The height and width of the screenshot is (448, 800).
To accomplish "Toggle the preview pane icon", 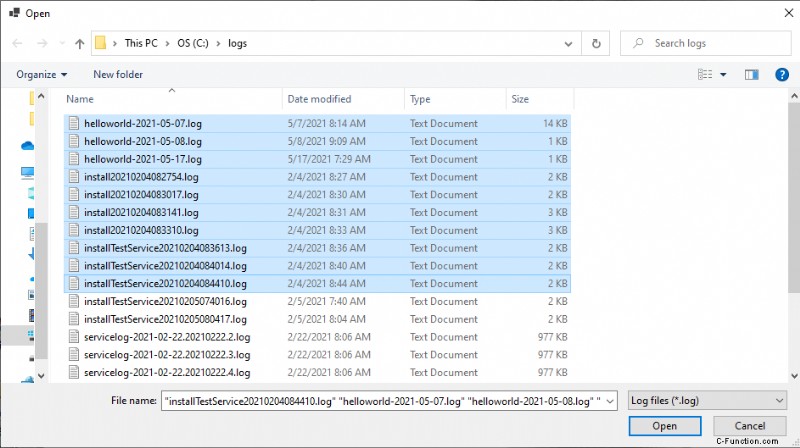I will (x=752, y=74).
